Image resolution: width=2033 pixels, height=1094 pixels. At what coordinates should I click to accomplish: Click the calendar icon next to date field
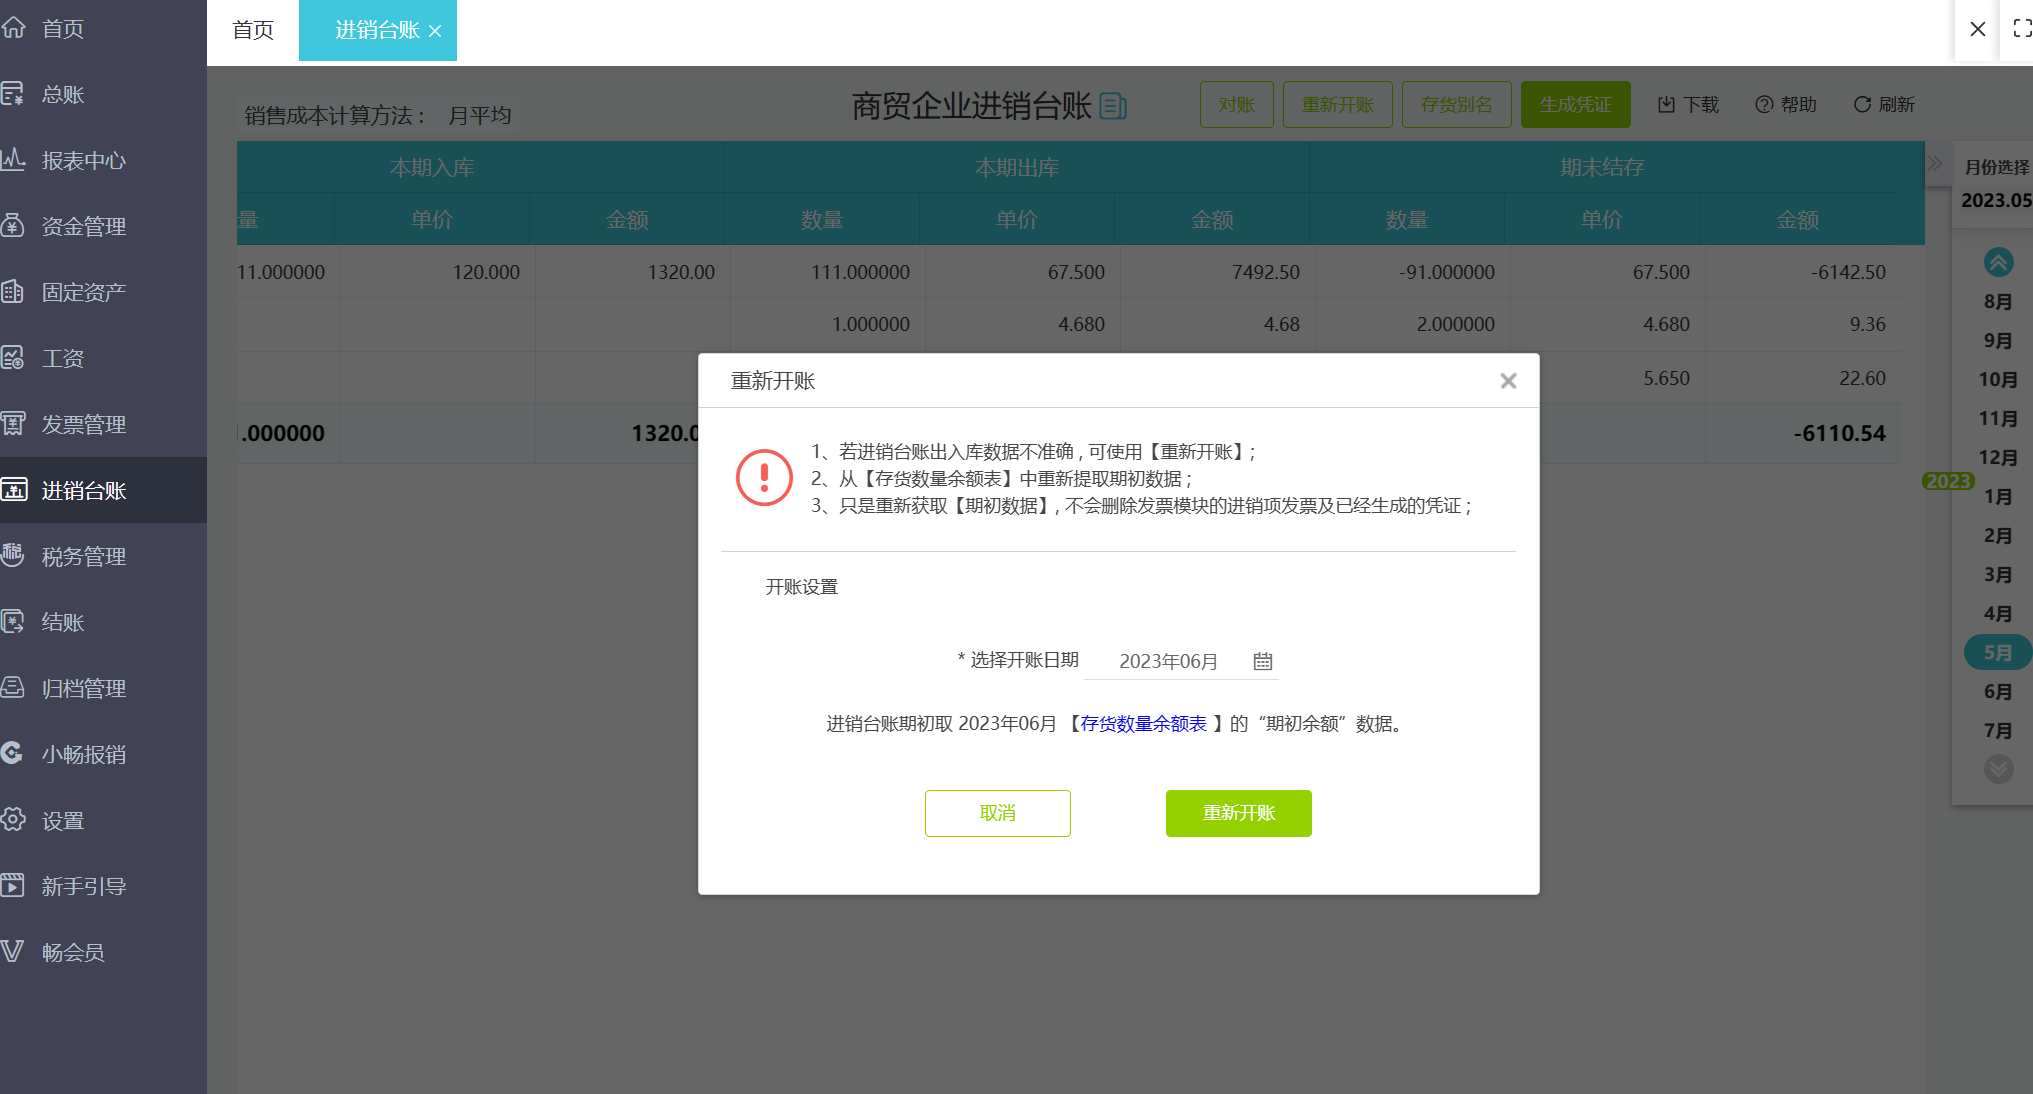[1265, 660]
